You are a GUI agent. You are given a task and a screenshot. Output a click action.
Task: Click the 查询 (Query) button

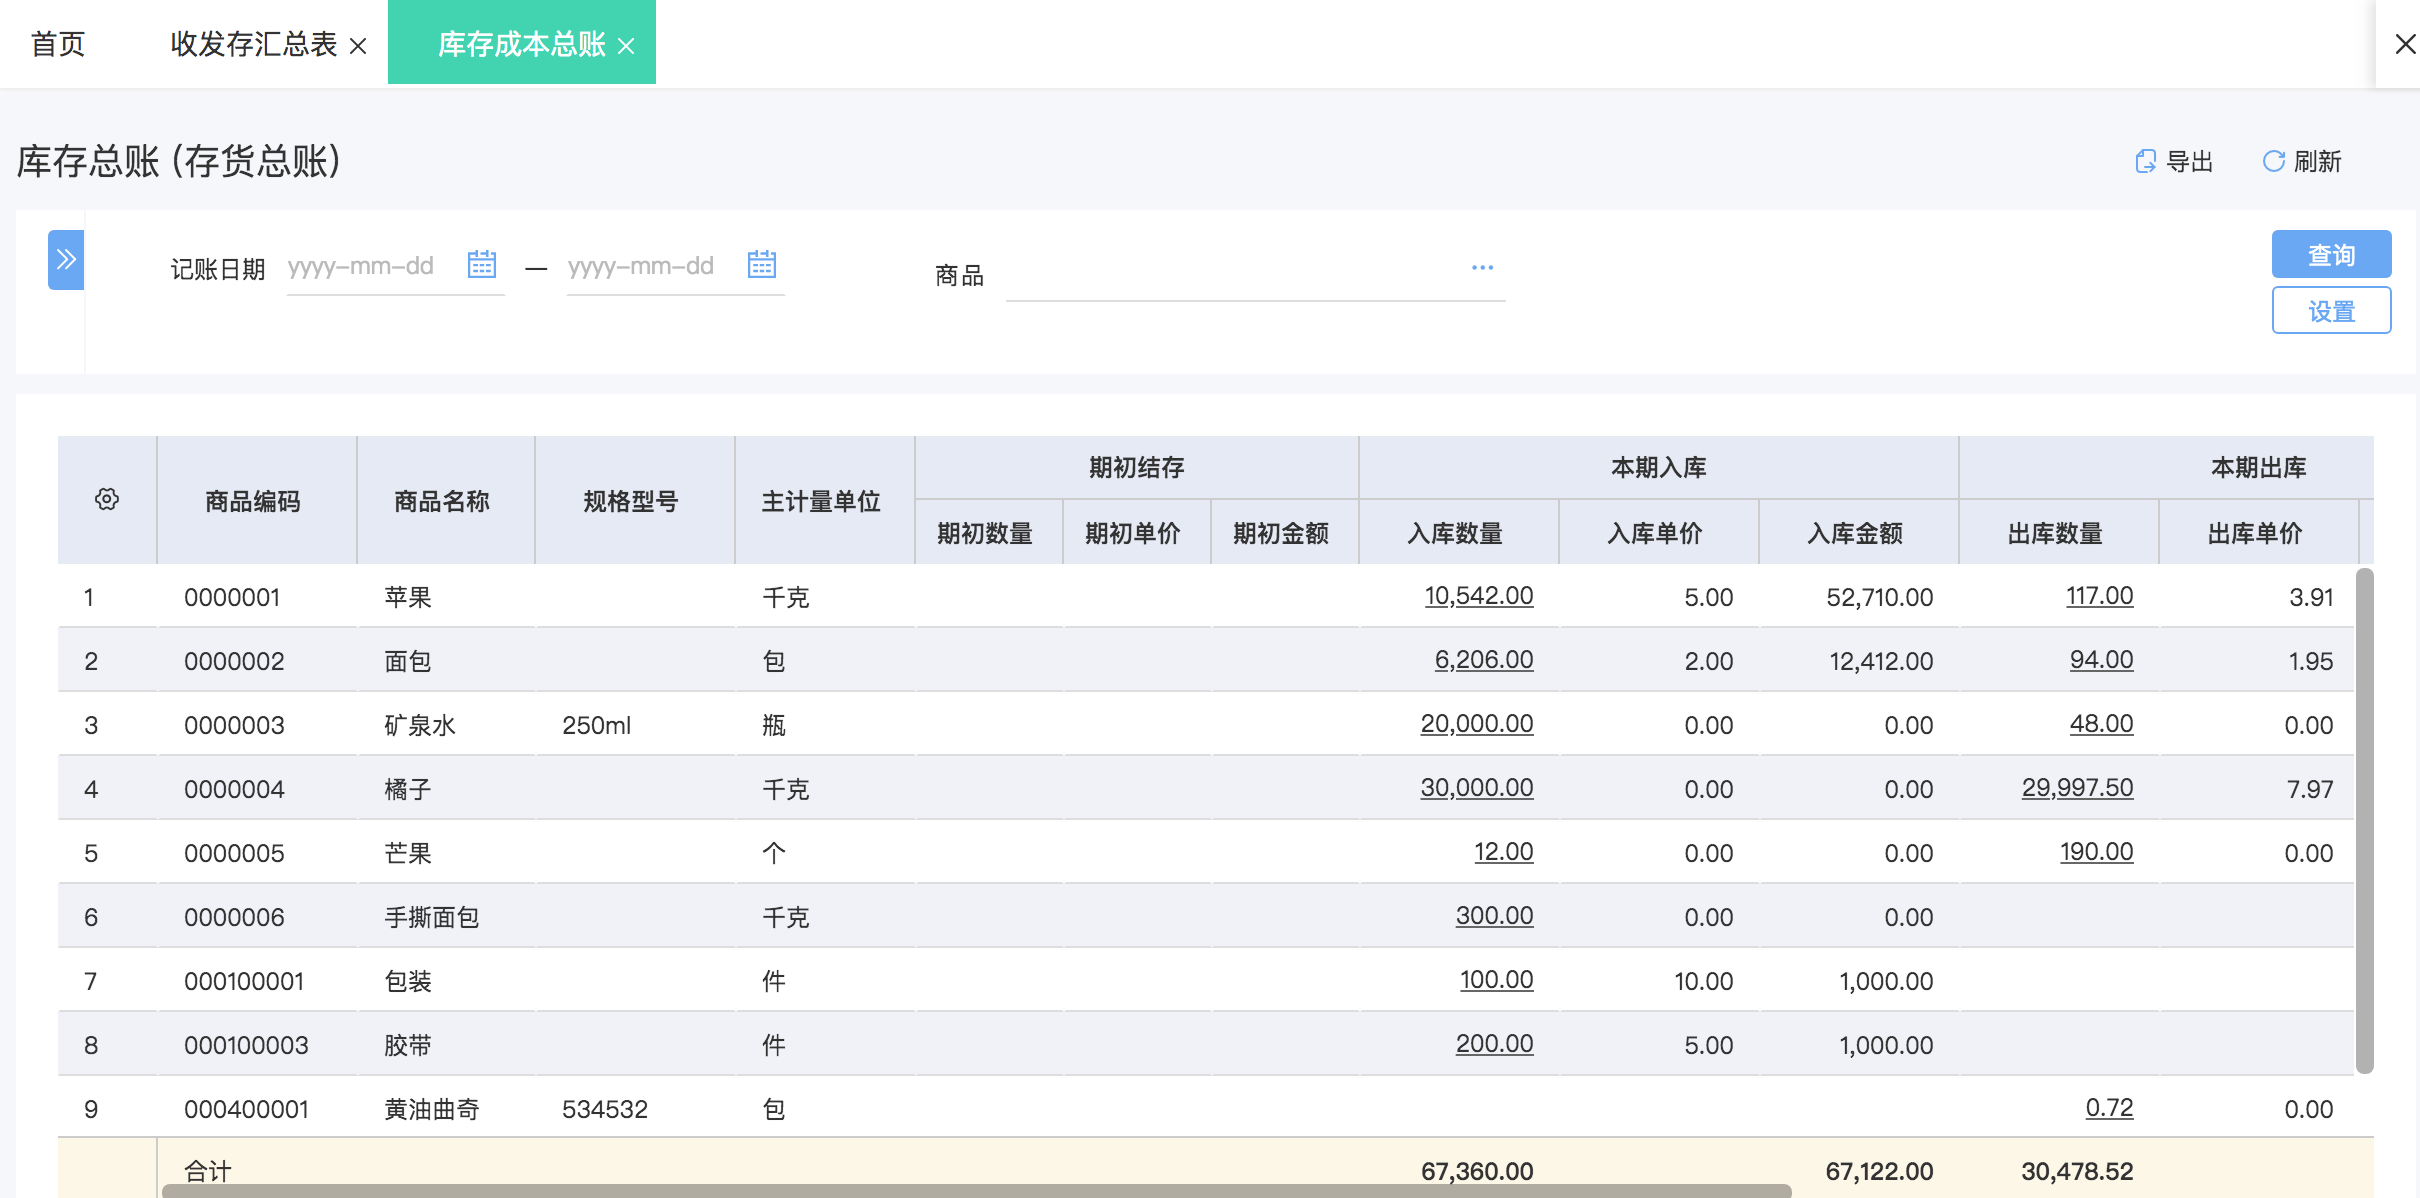pos(2330,256)
